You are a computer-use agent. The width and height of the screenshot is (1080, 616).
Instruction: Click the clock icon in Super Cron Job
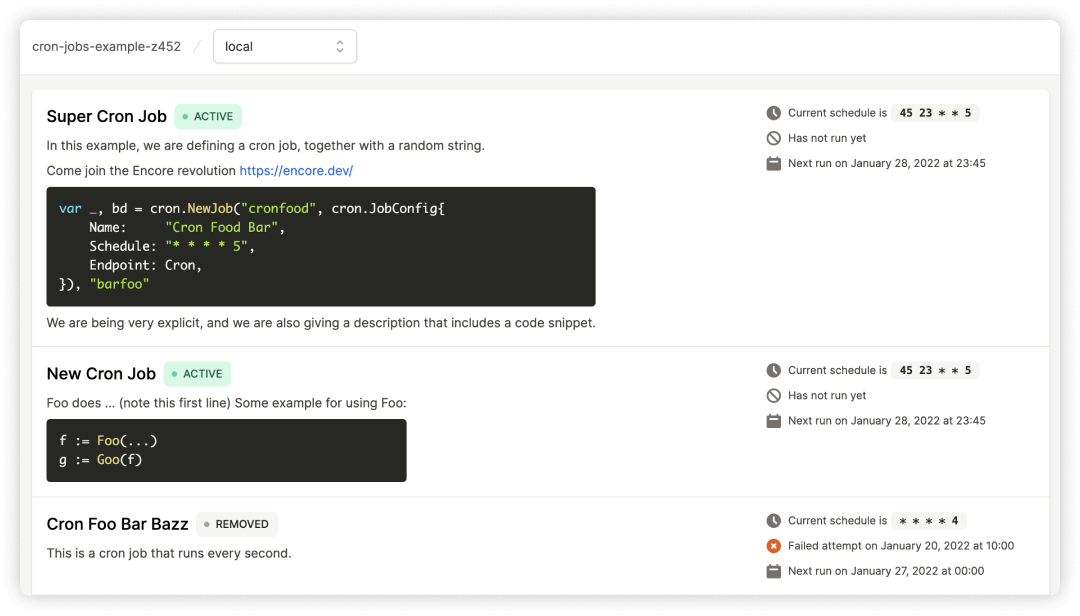[x=773, y=113]
